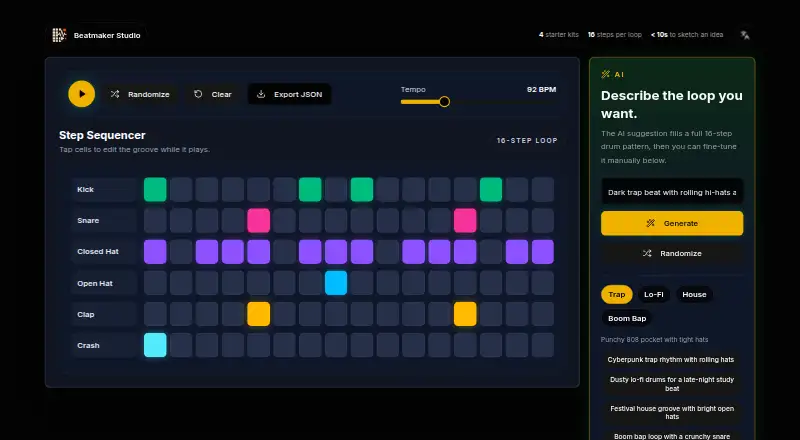The width and height of the screenshot is (800, 440).
Task: Click the Kick track label
Action: [x=85, y=189]
